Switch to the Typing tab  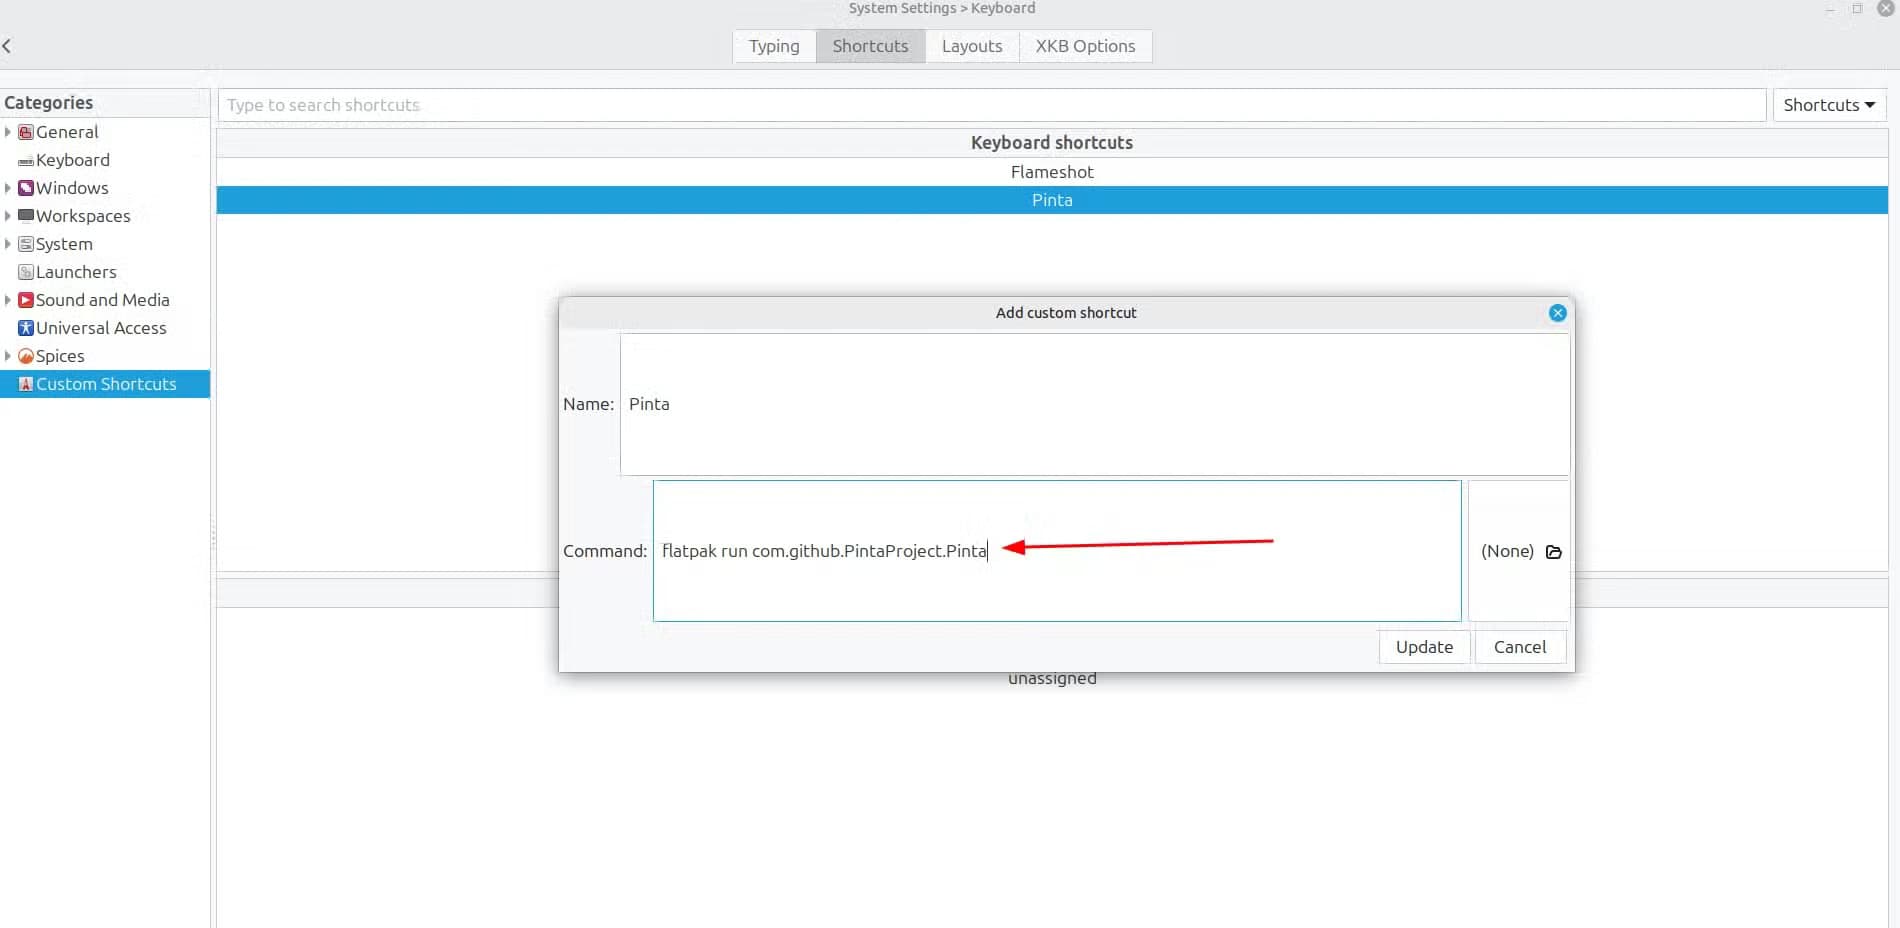[x=774, y=46]
